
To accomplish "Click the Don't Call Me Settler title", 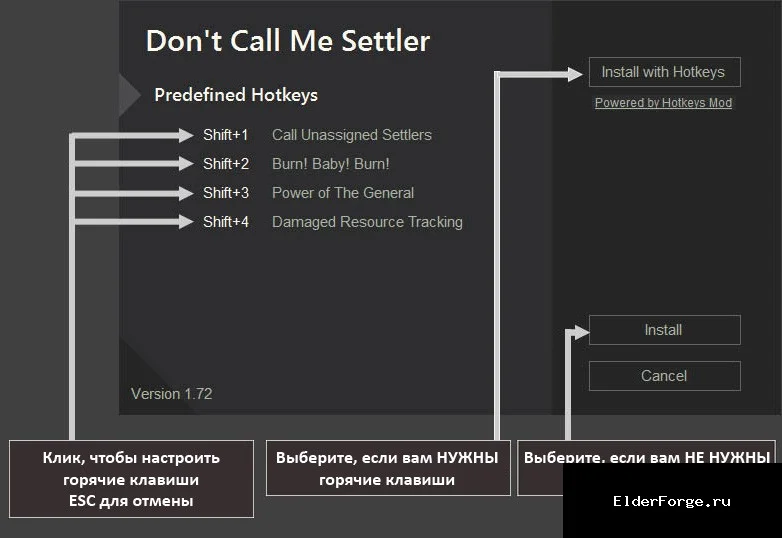I will pos(287,41).
